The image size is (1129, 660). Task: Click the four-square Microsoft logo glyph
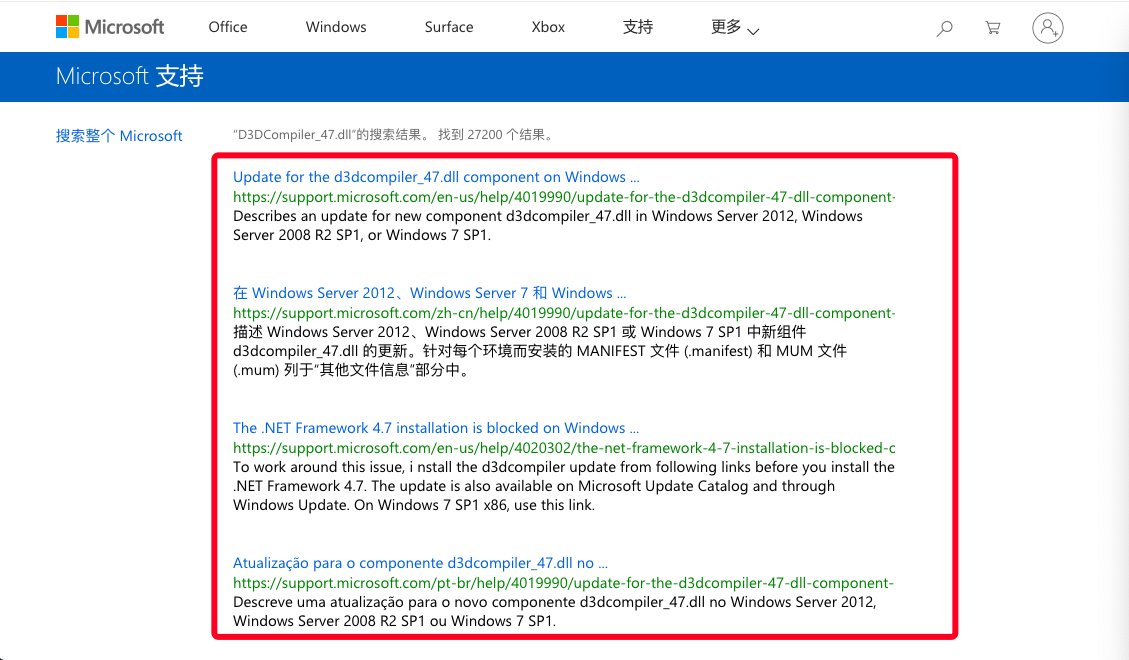click(x=67, y=26)
